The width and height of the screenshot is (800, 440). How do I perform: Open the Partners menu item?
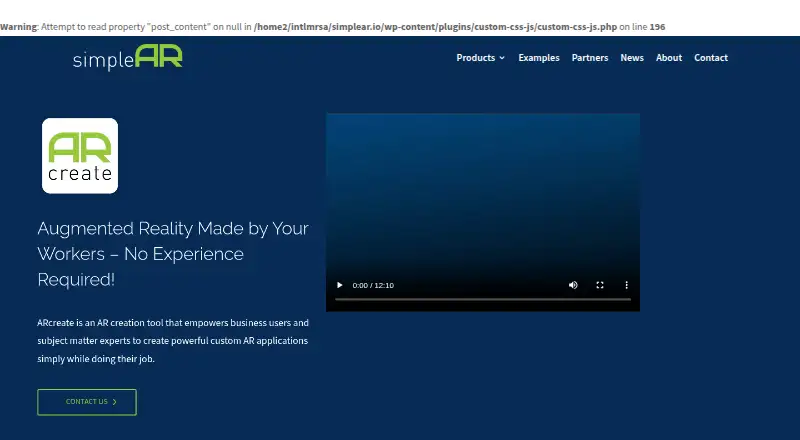(x=590, y=58)
